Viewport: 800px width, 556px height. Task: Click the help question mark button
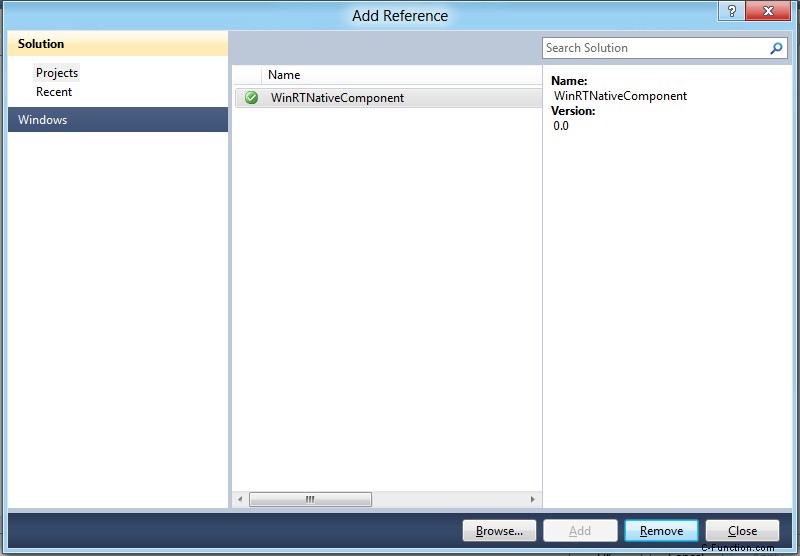(x=732, y=10)
